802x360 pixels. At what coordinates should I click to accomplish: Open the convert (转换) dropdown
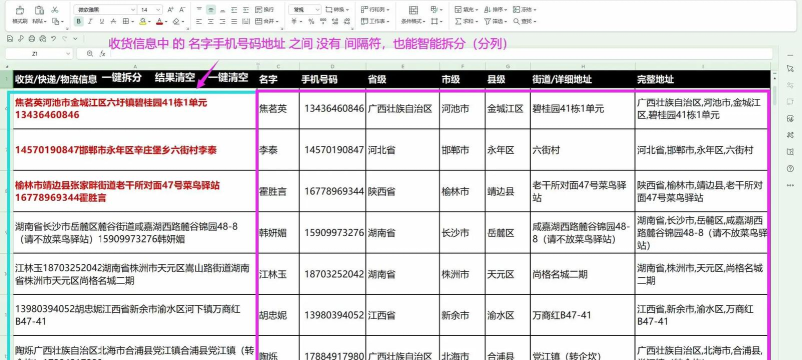click(337, 10)
